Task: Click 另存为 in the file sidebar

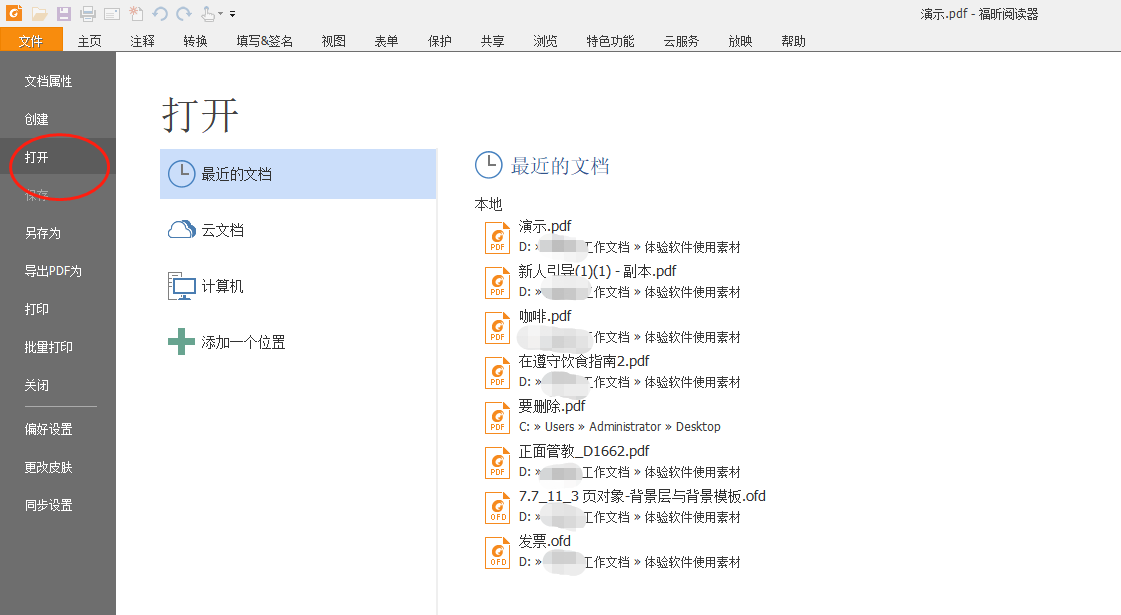Action: click(43, 233)
